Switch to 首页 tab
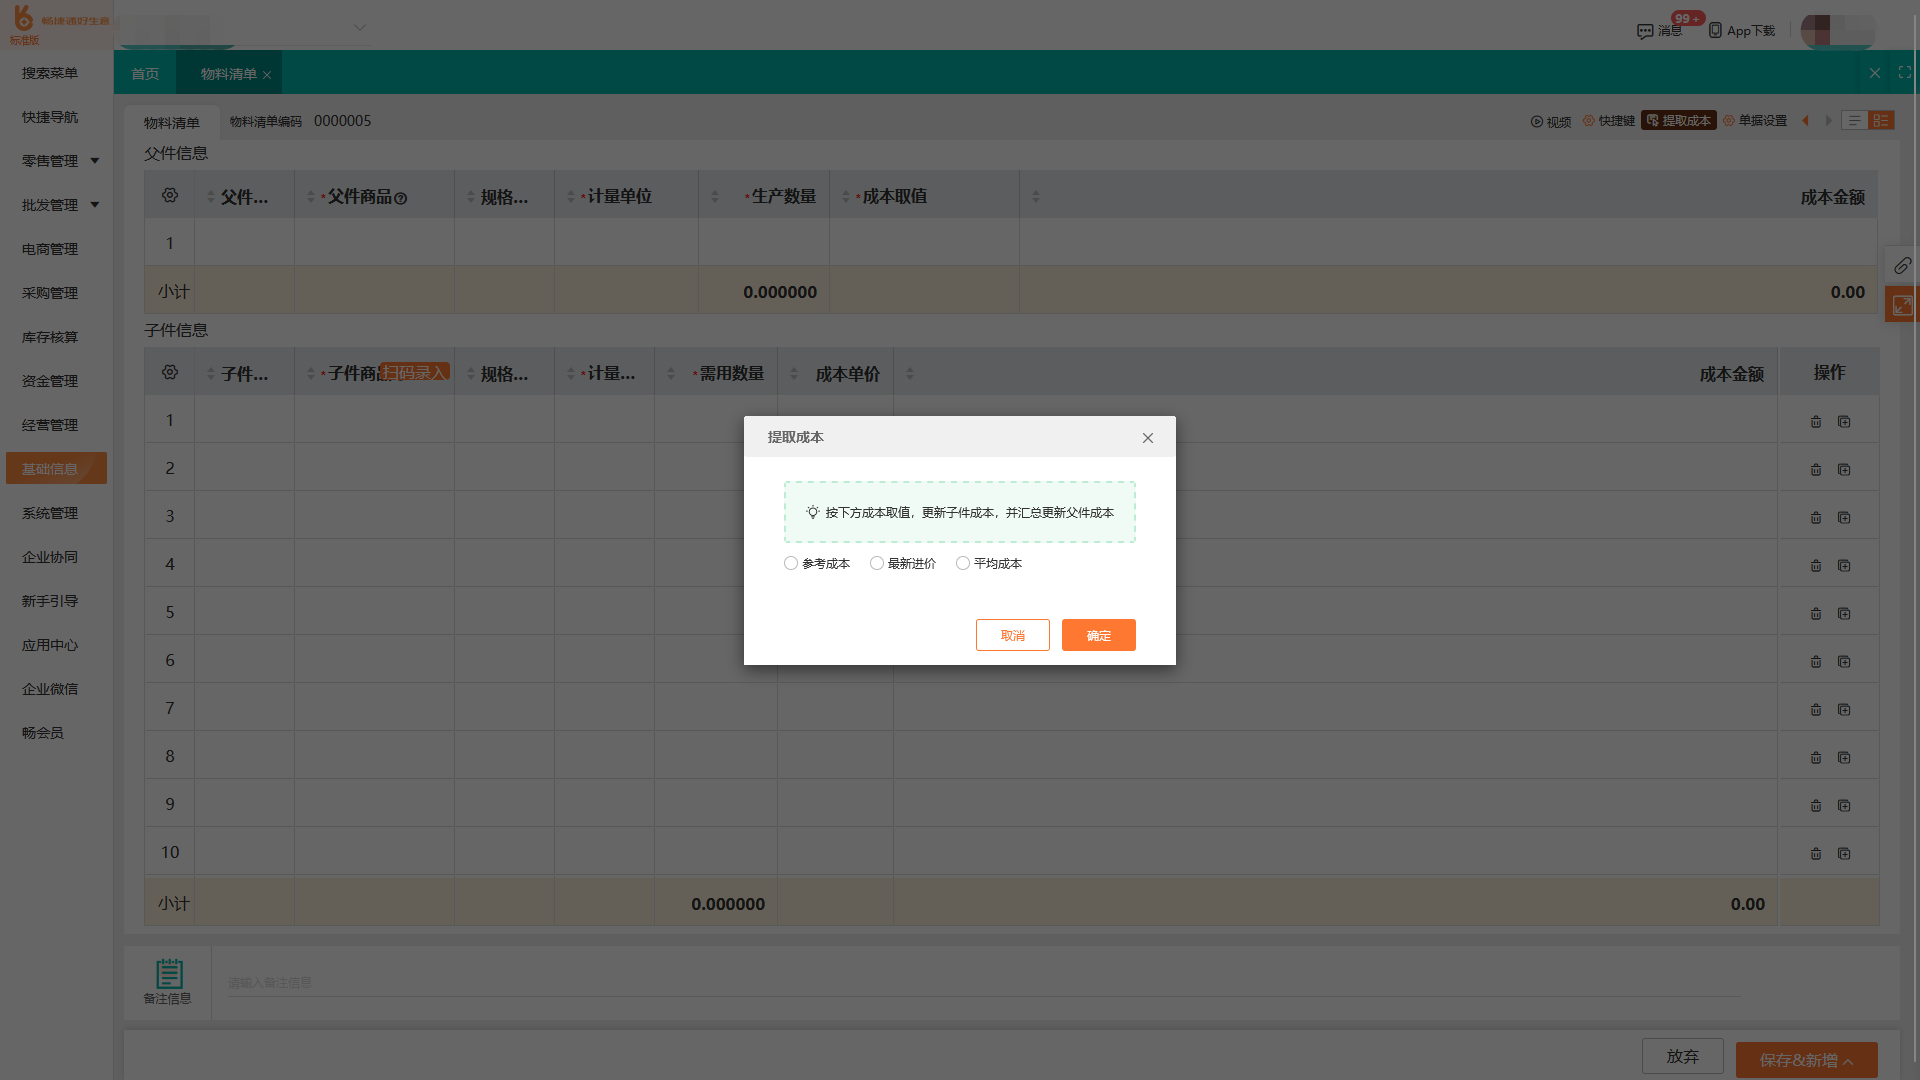 point(146,74)
